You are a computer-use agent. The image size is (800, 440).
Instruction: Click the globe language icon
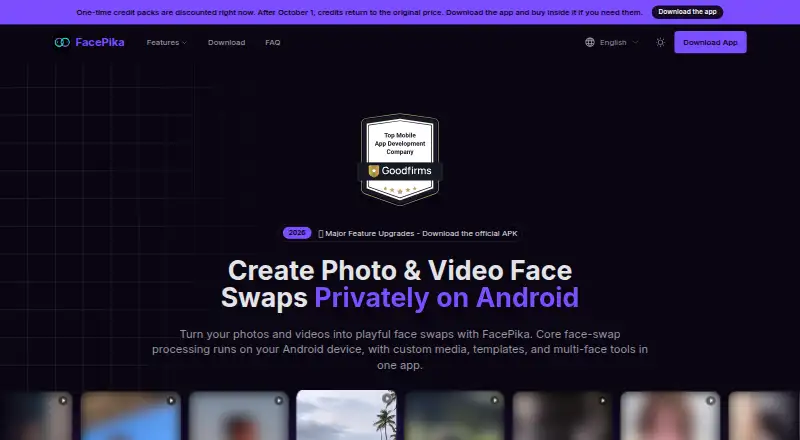point(590,42)
